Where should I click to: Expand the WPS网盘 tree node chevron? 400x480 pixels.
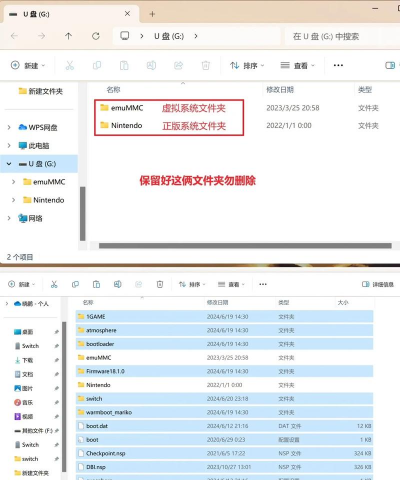[x=9, y=127]
